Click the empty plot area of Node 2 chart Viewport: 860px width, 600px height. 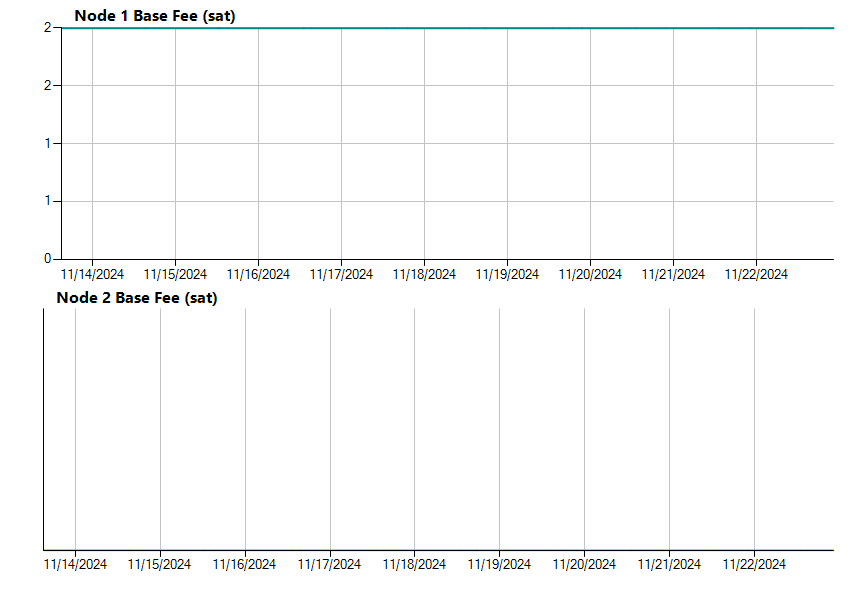[x=440, y=430]
